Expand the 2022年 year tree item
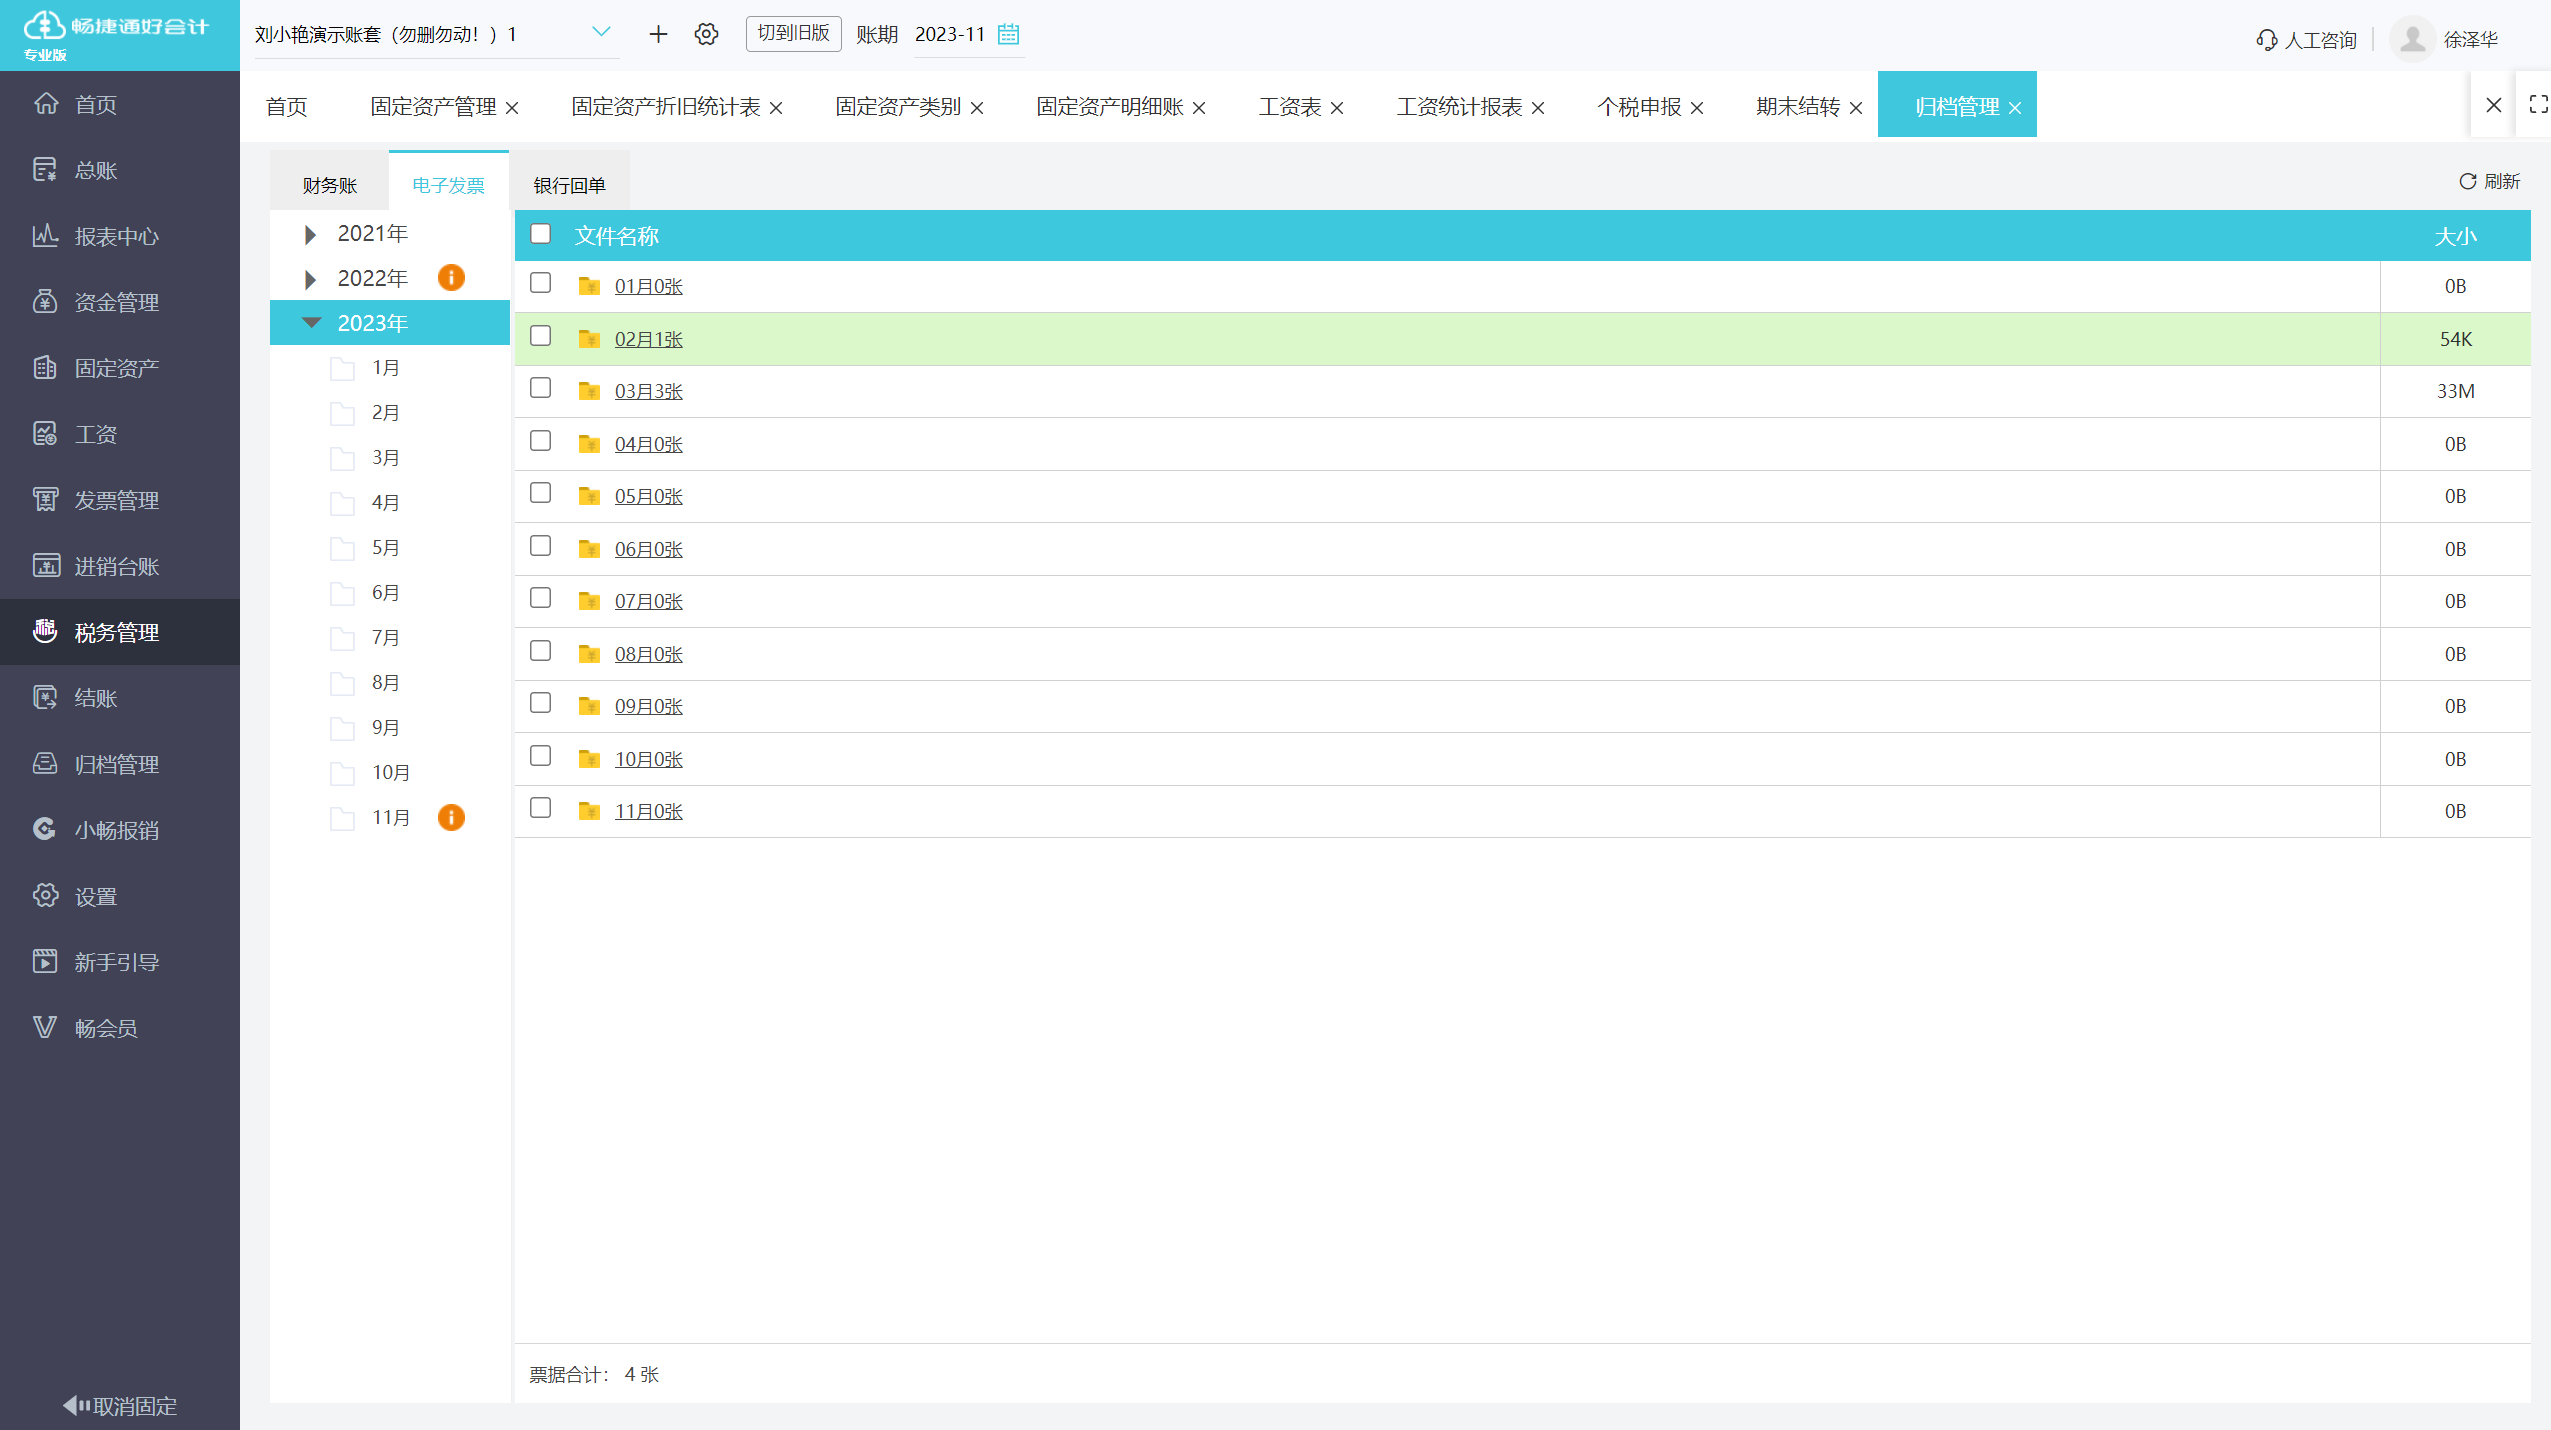Viewport: 2551px width, 1430px height. coord(312,277)
